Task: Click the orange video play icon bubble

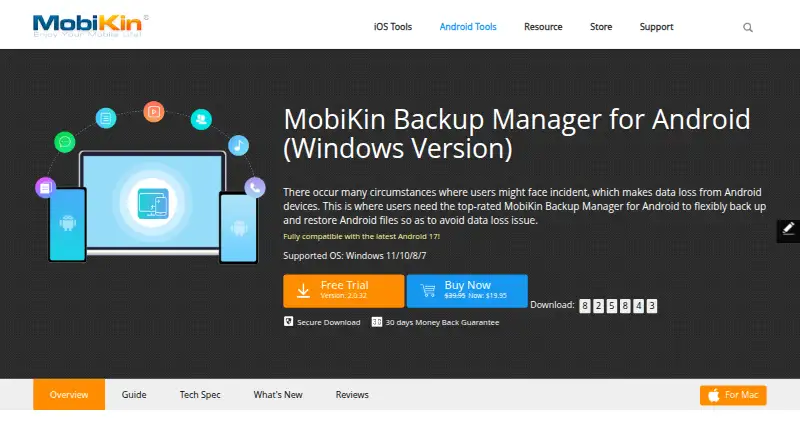Action: (154, 112)
